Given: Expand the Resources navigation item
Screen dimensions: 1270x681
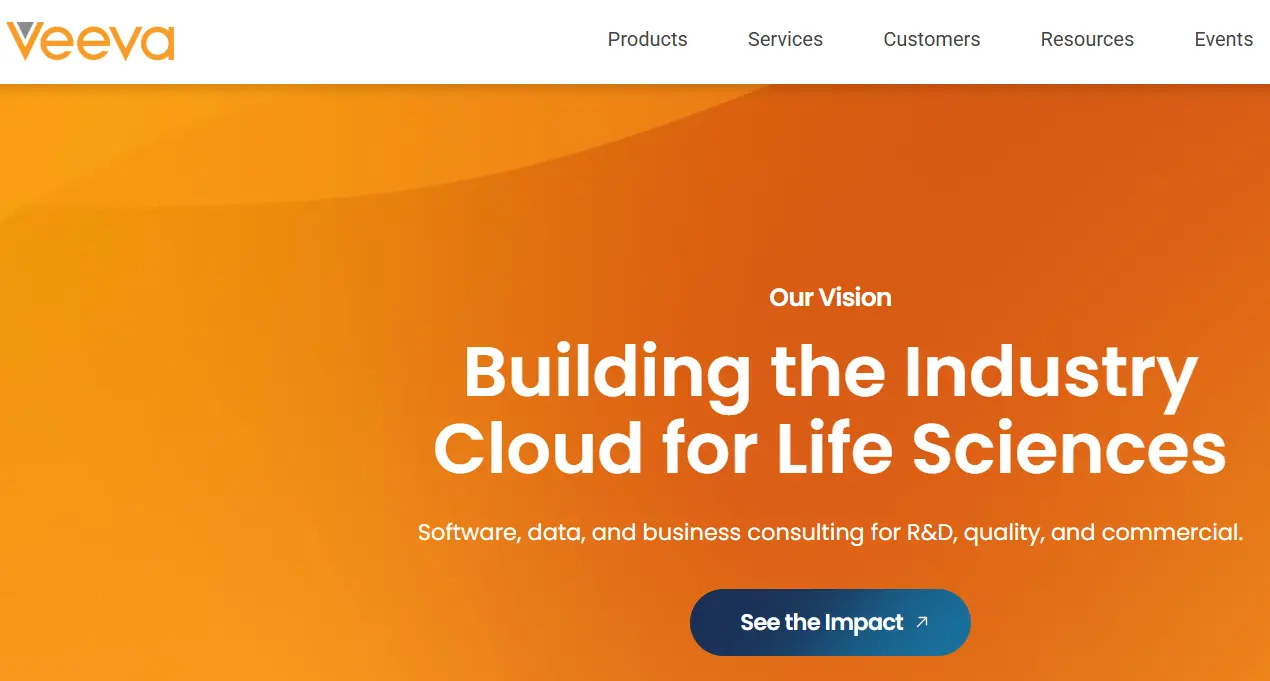Looking at the screenshot, I should click(x=1087, y=40).
